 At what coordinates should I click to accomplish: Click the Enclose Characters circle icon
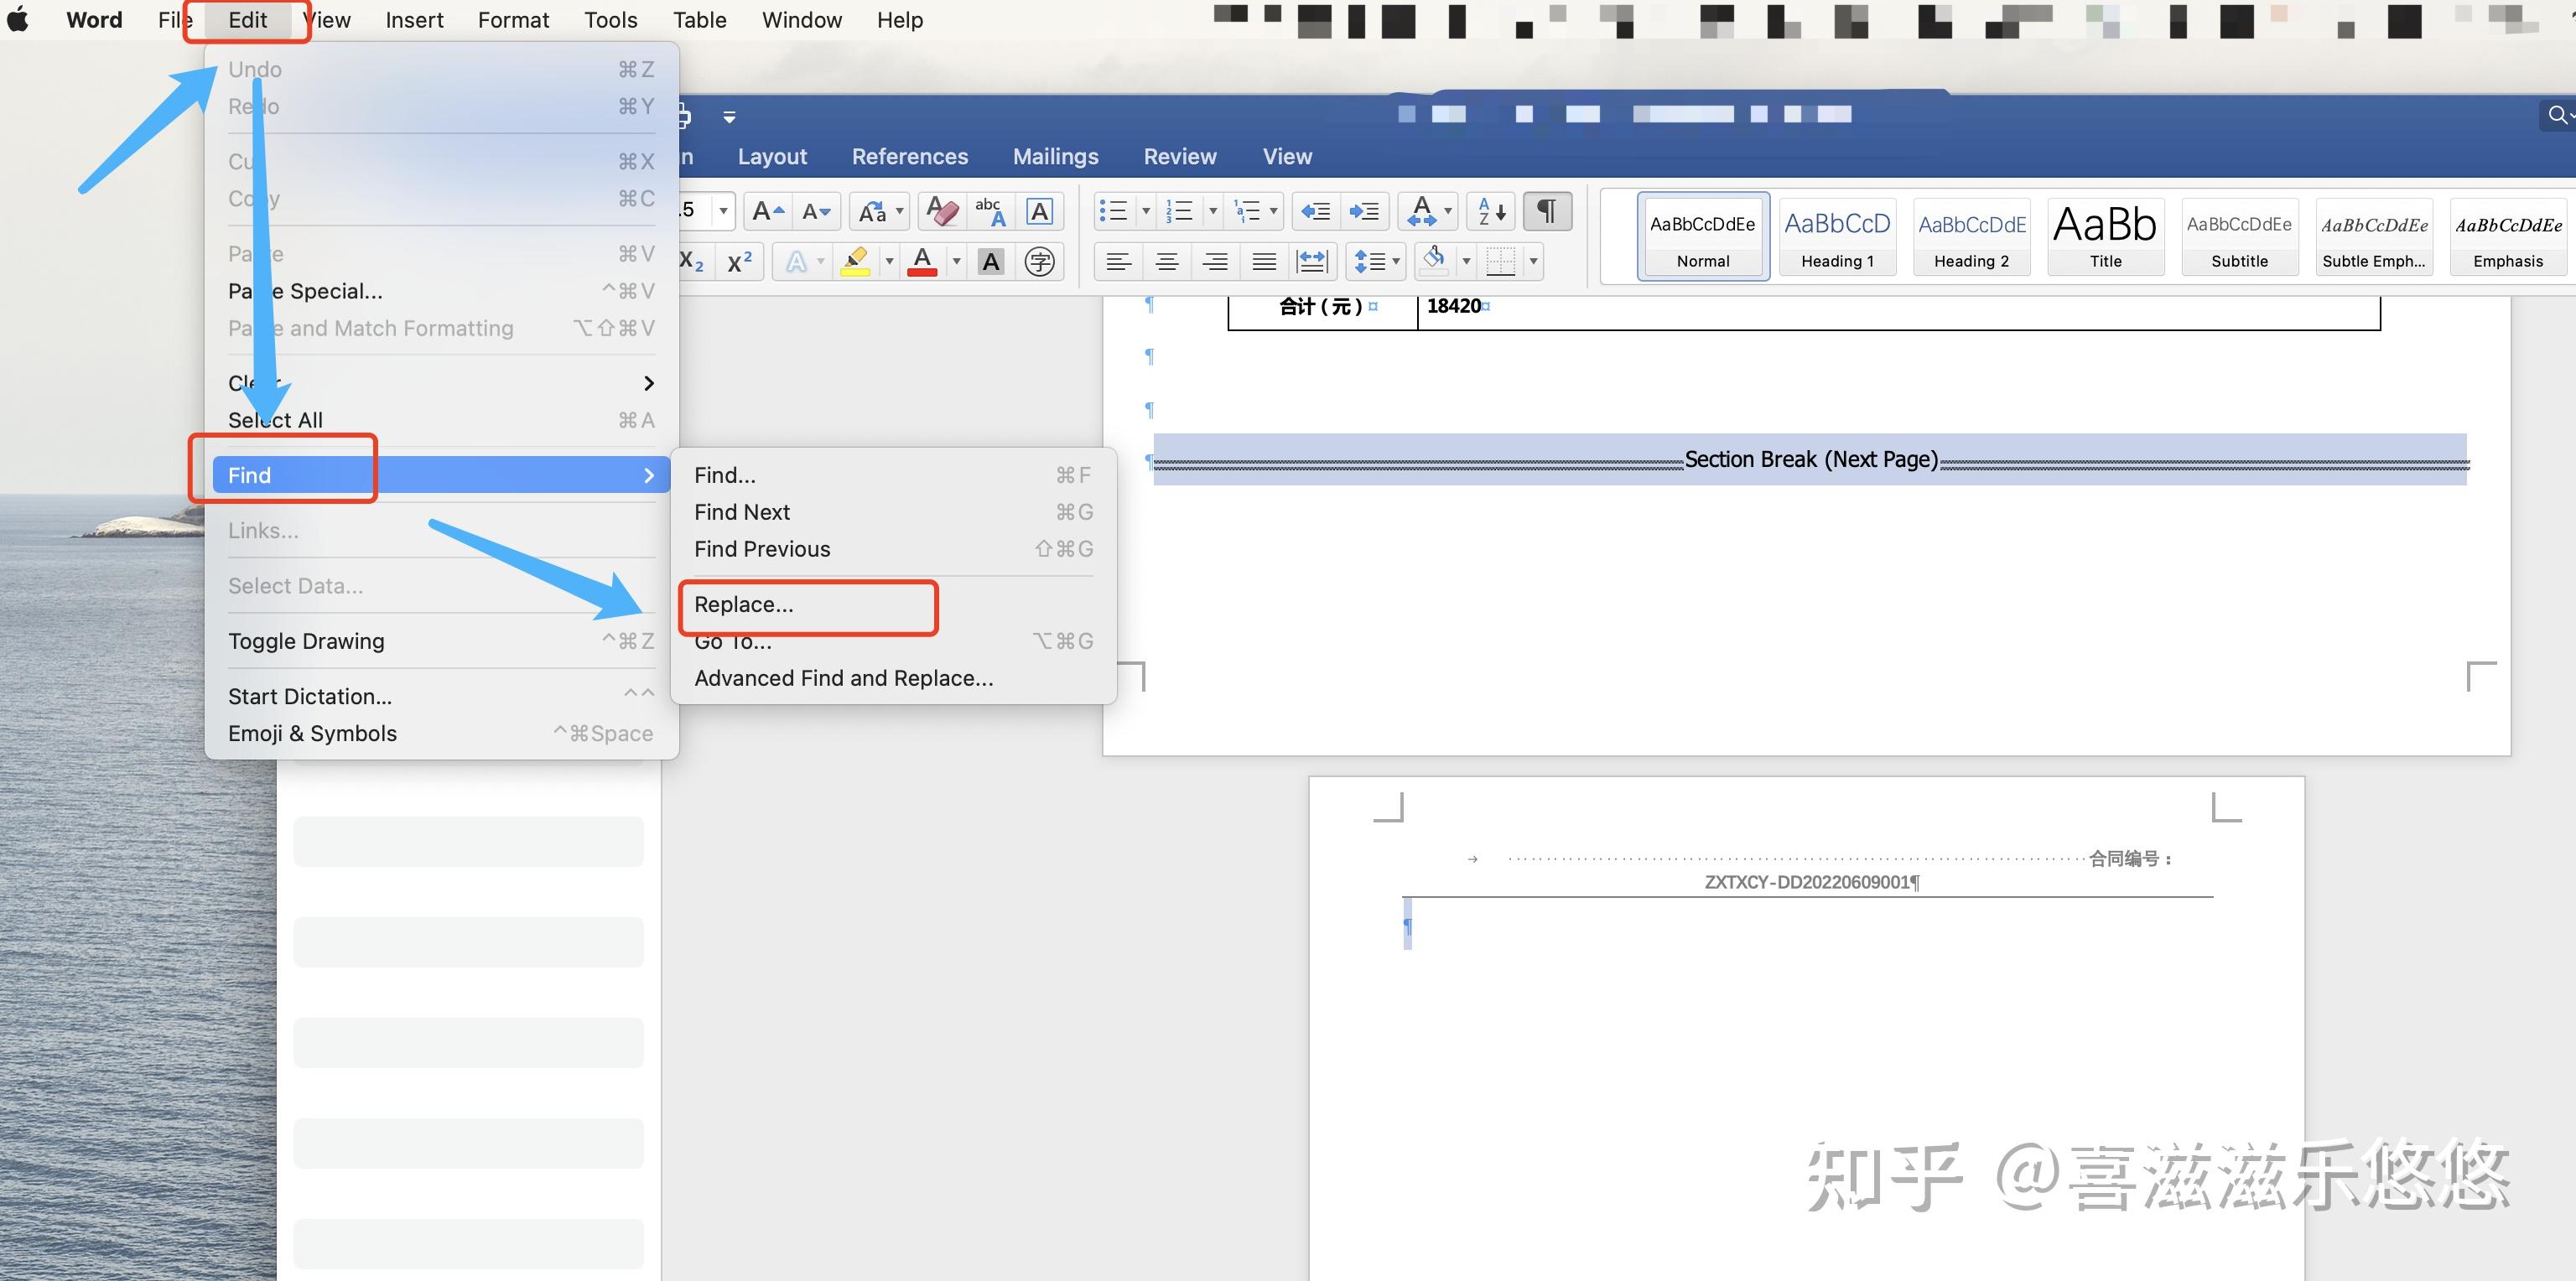tap(1040, 262)
